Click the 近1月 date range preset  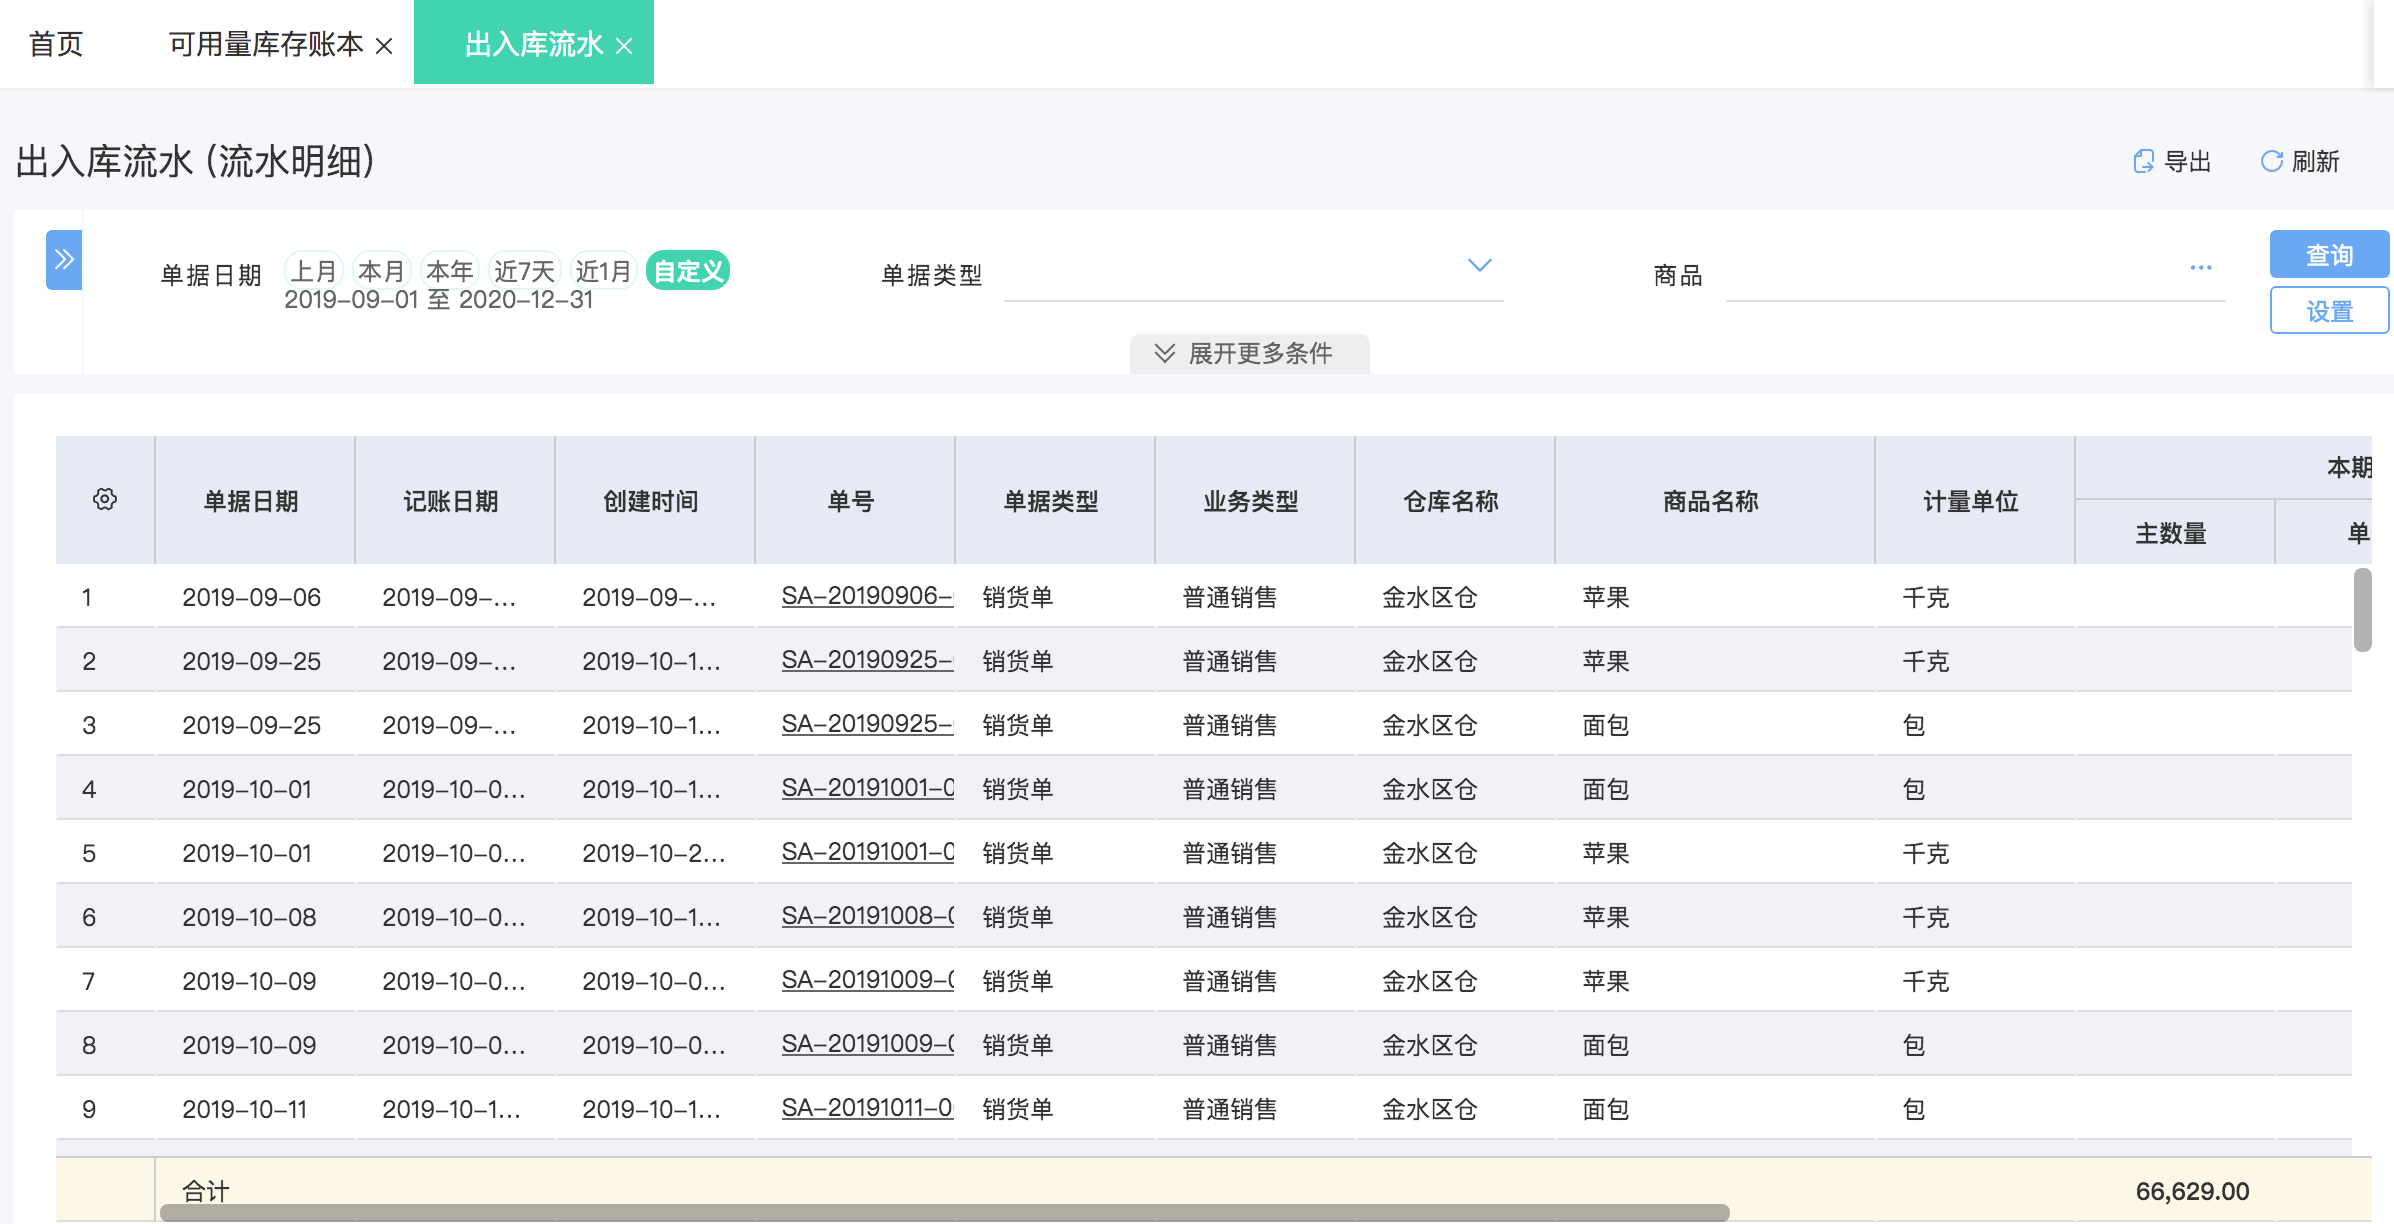[x=609, y=269]
